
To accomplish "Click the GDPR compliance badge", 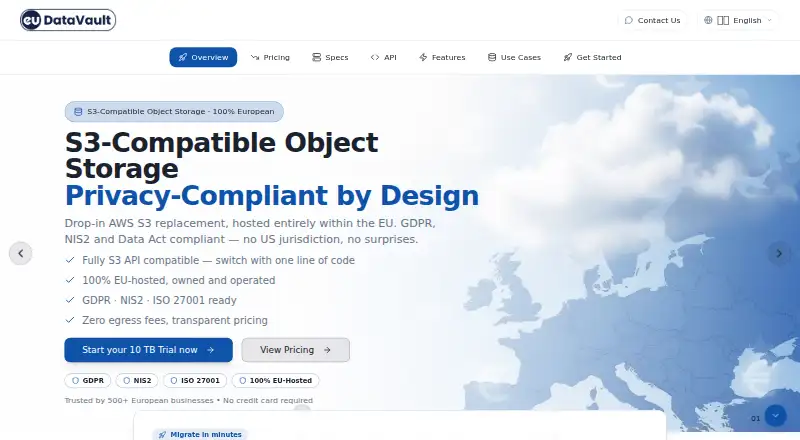I will click(88, 381).
